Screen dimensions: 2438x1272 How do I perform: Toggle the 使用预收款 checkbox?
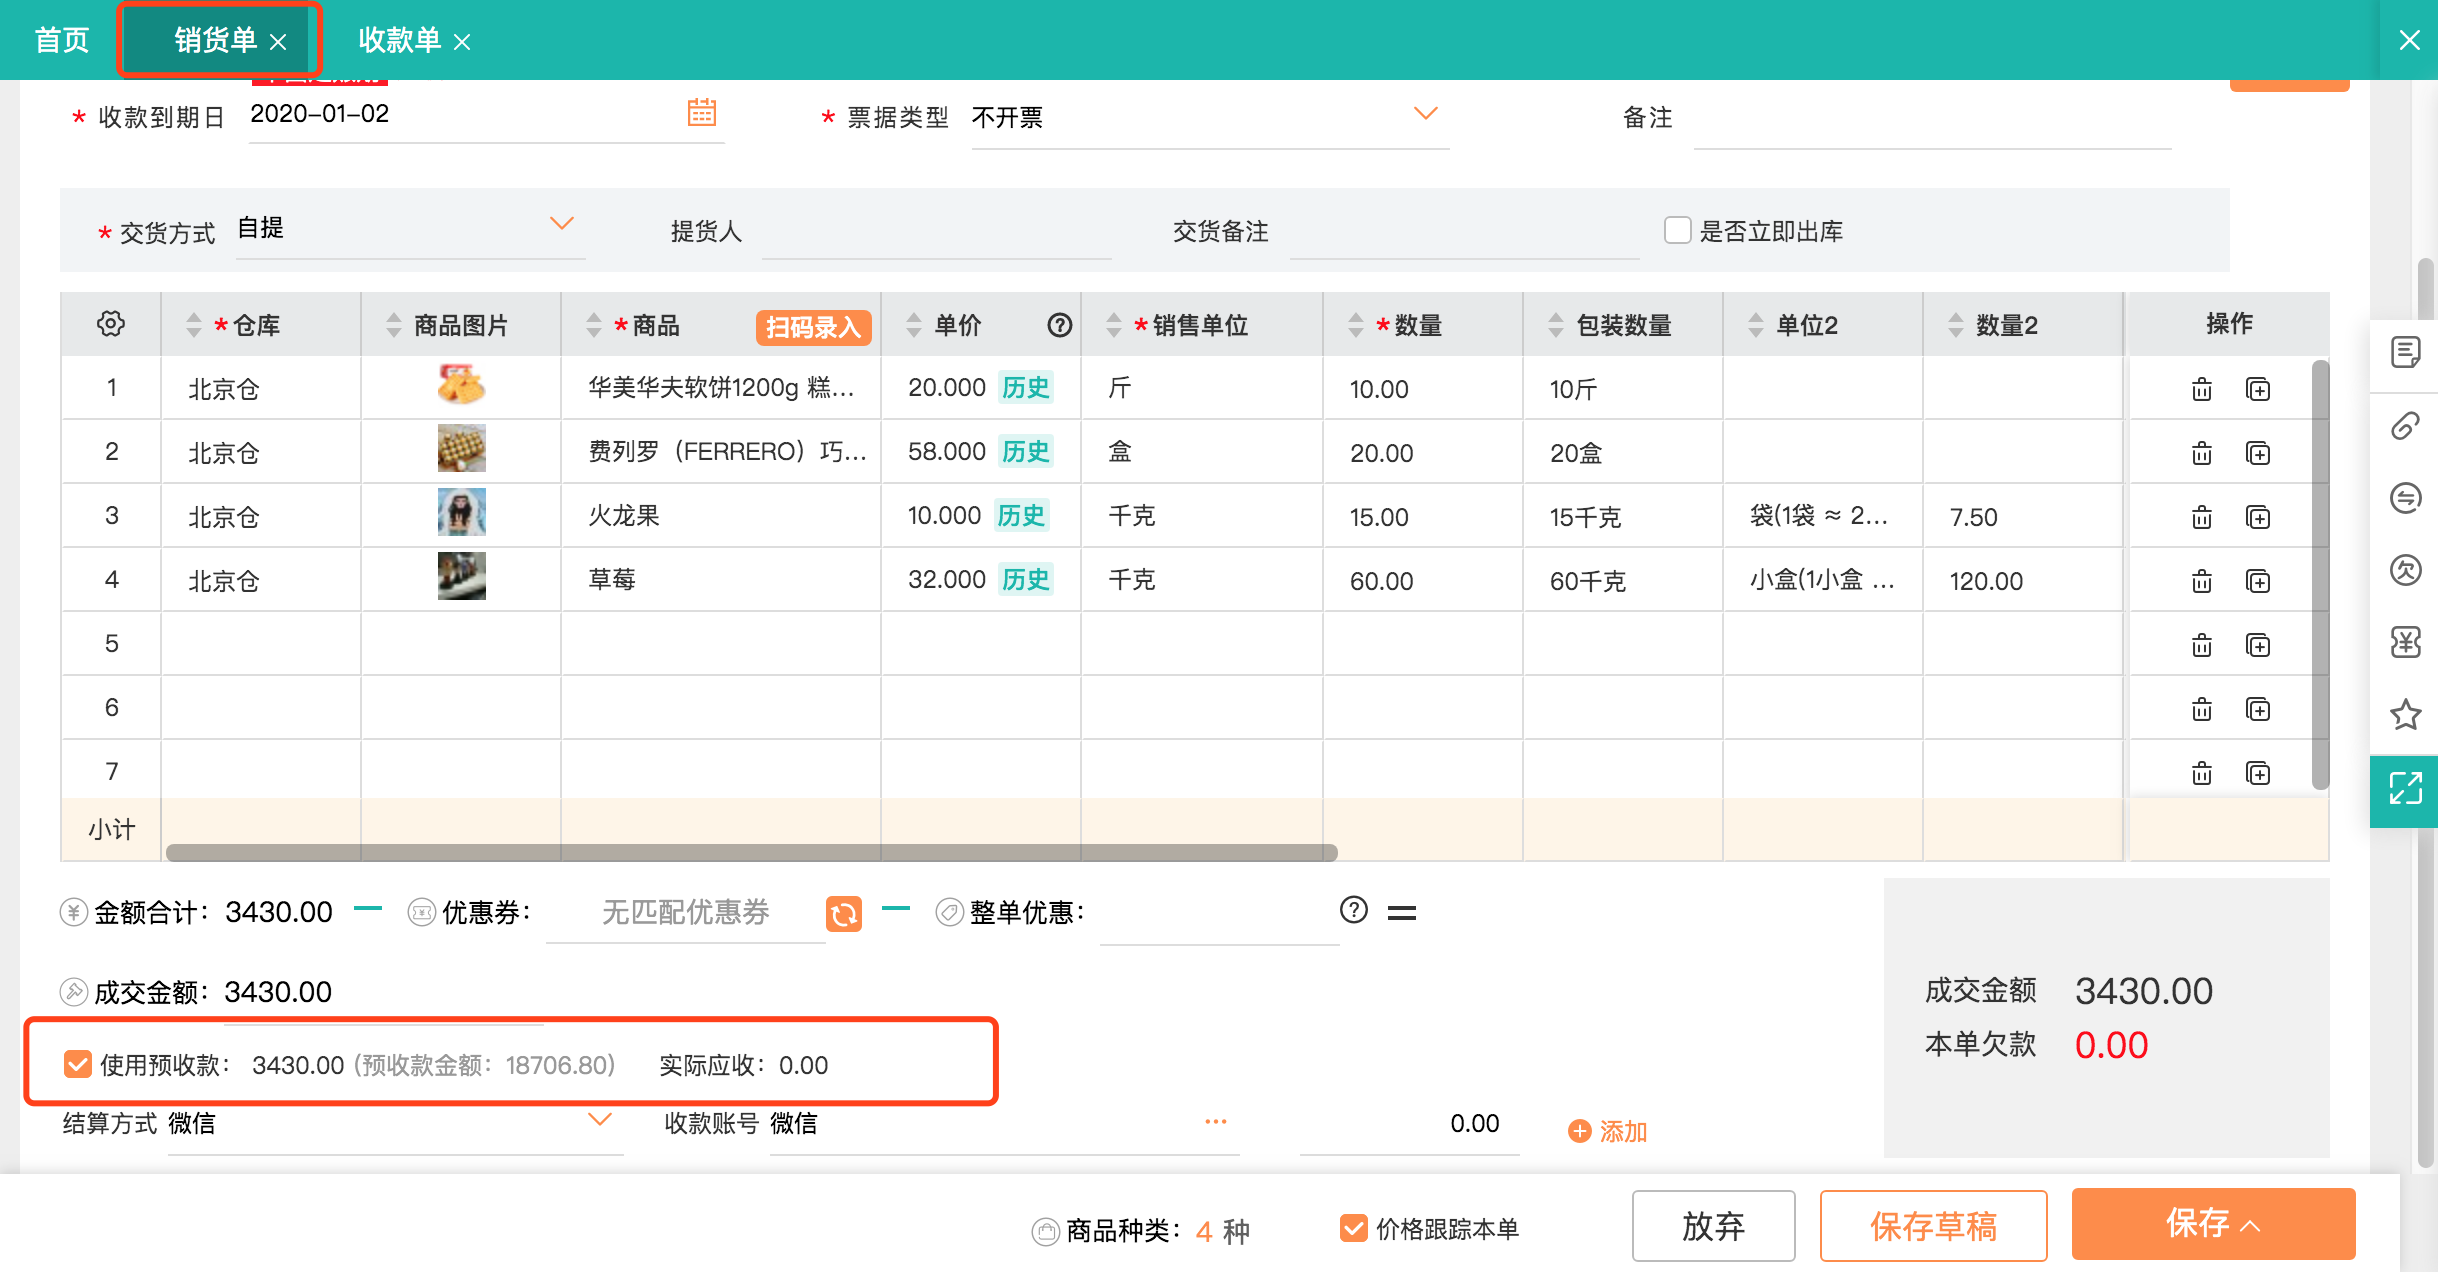pyautogui.click(x=76, y=1064)
